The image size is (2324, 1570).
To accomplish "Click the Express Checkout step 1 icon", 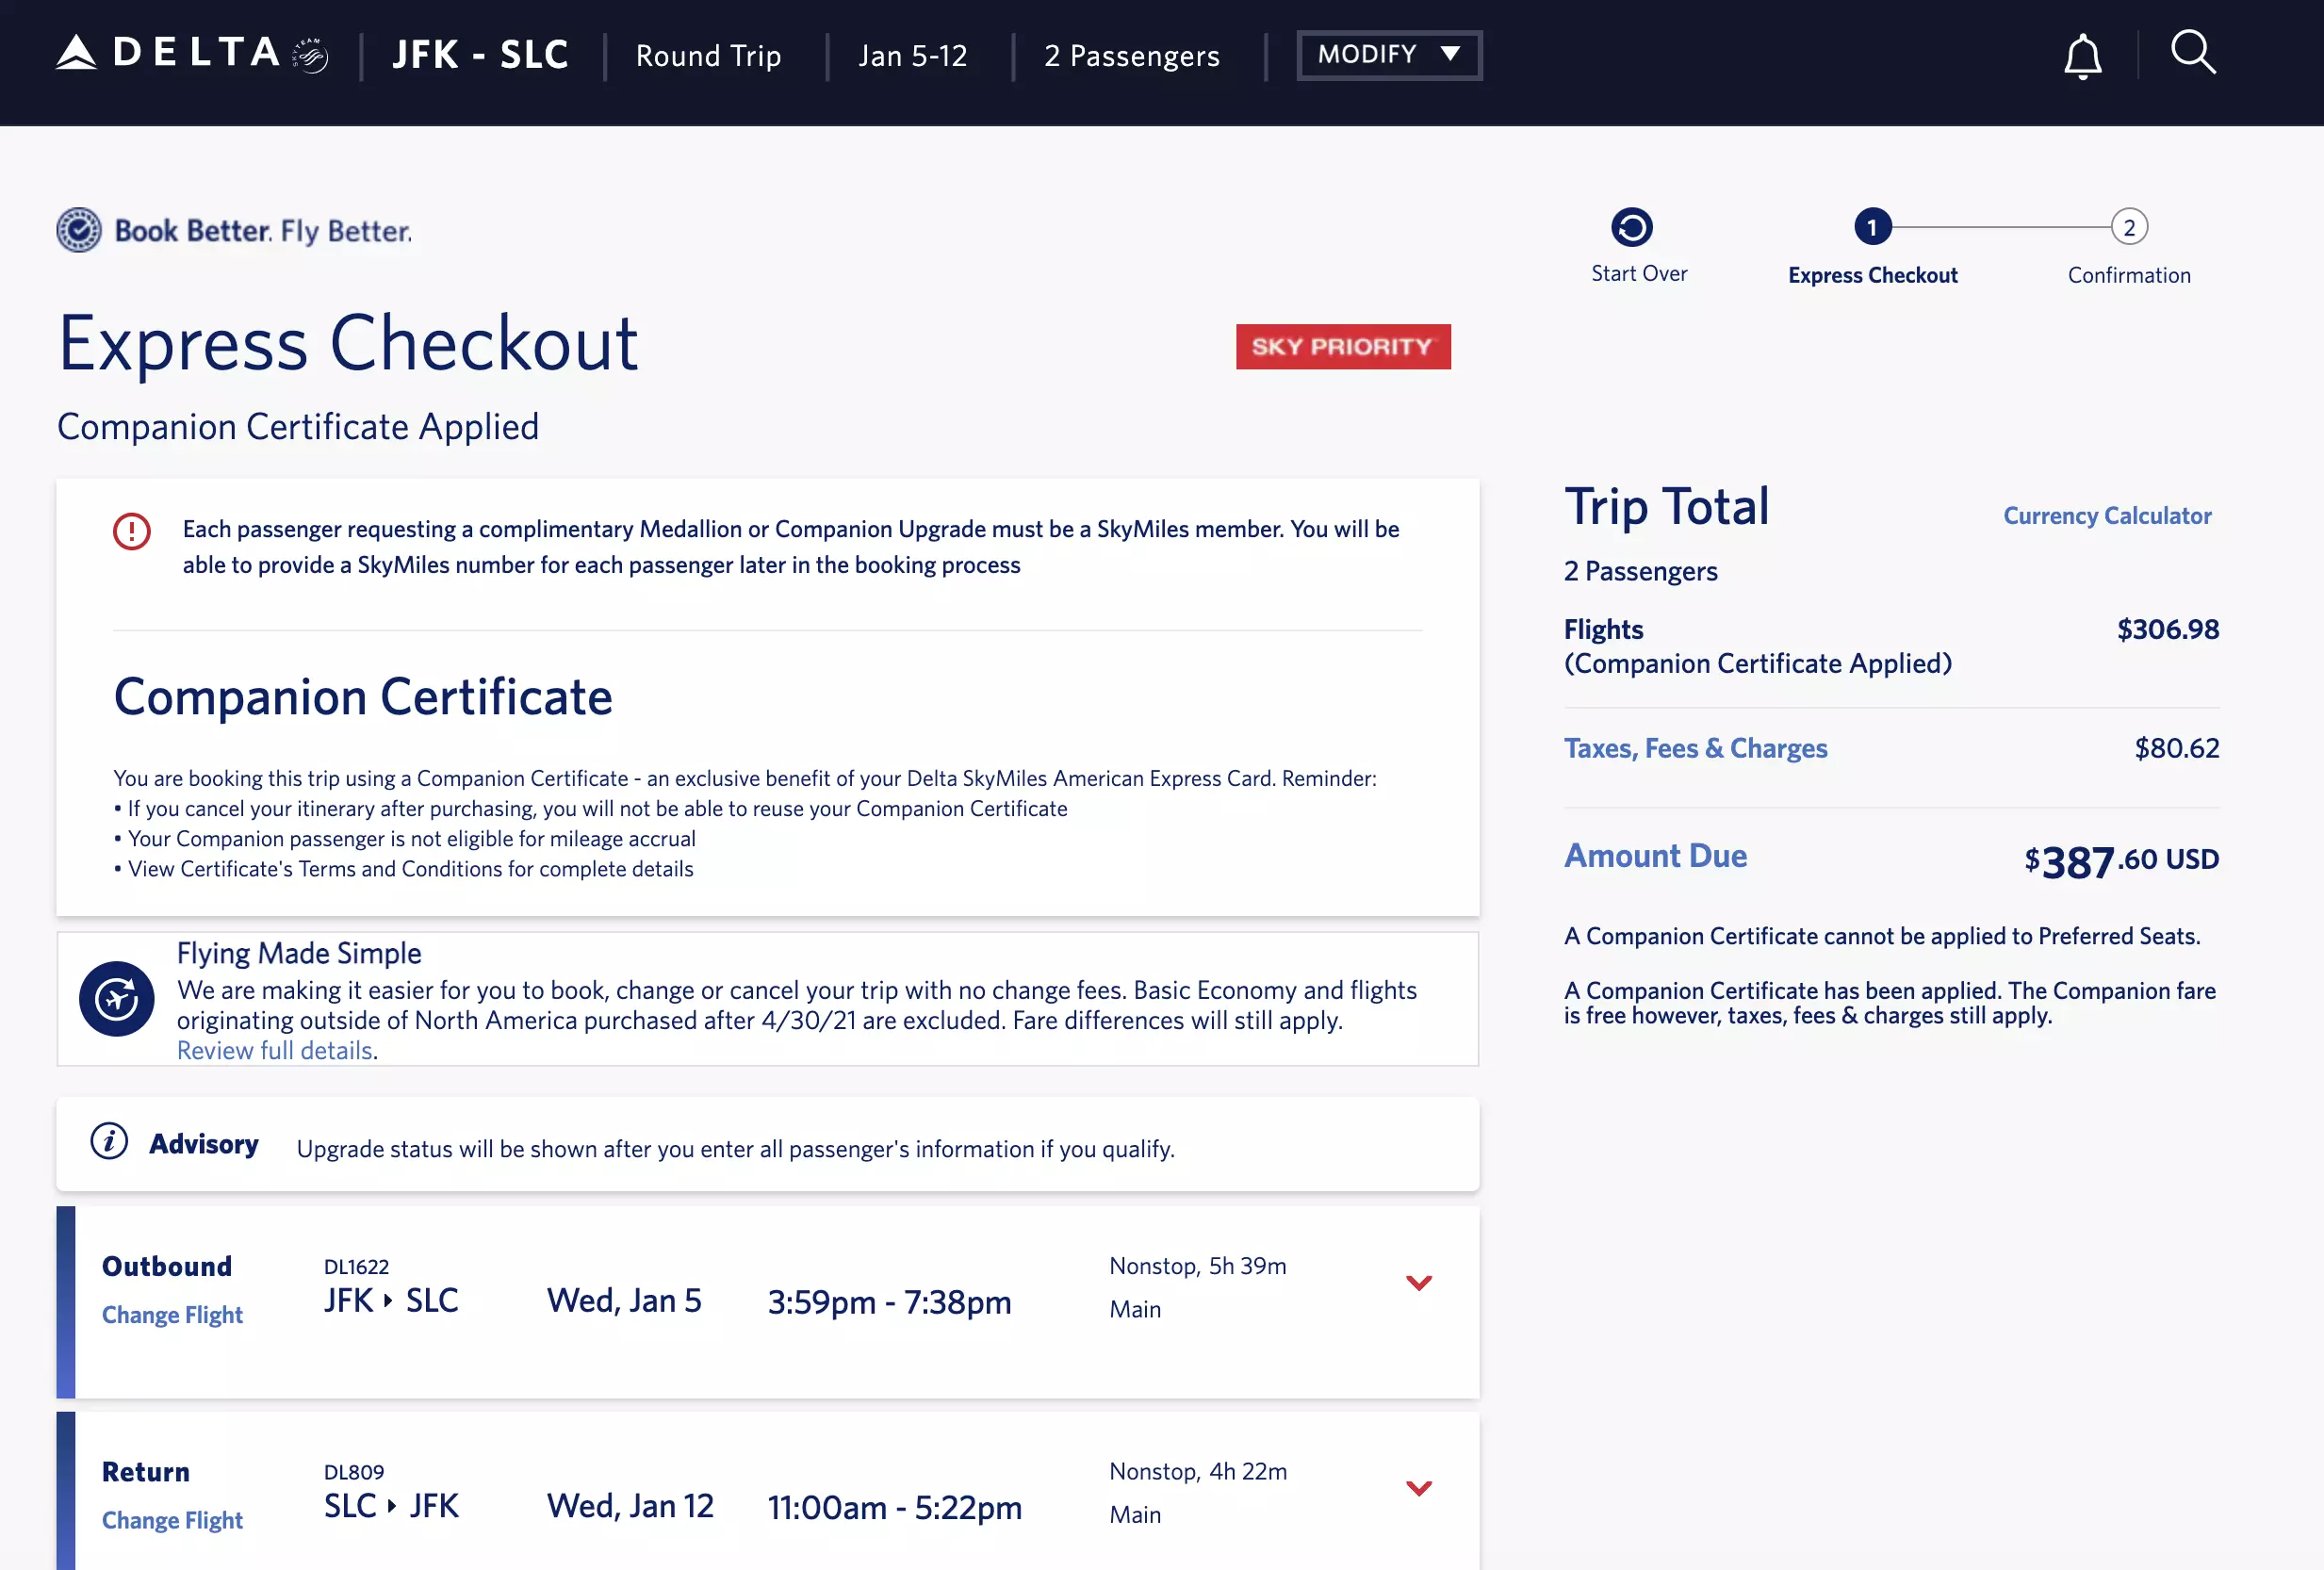I will click(1872, 224).
